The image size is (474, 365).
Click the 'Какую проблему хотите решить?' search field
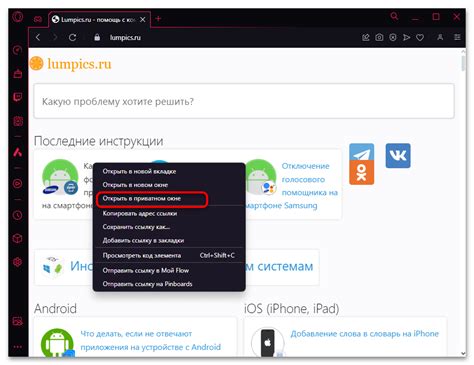click(244, 101)
